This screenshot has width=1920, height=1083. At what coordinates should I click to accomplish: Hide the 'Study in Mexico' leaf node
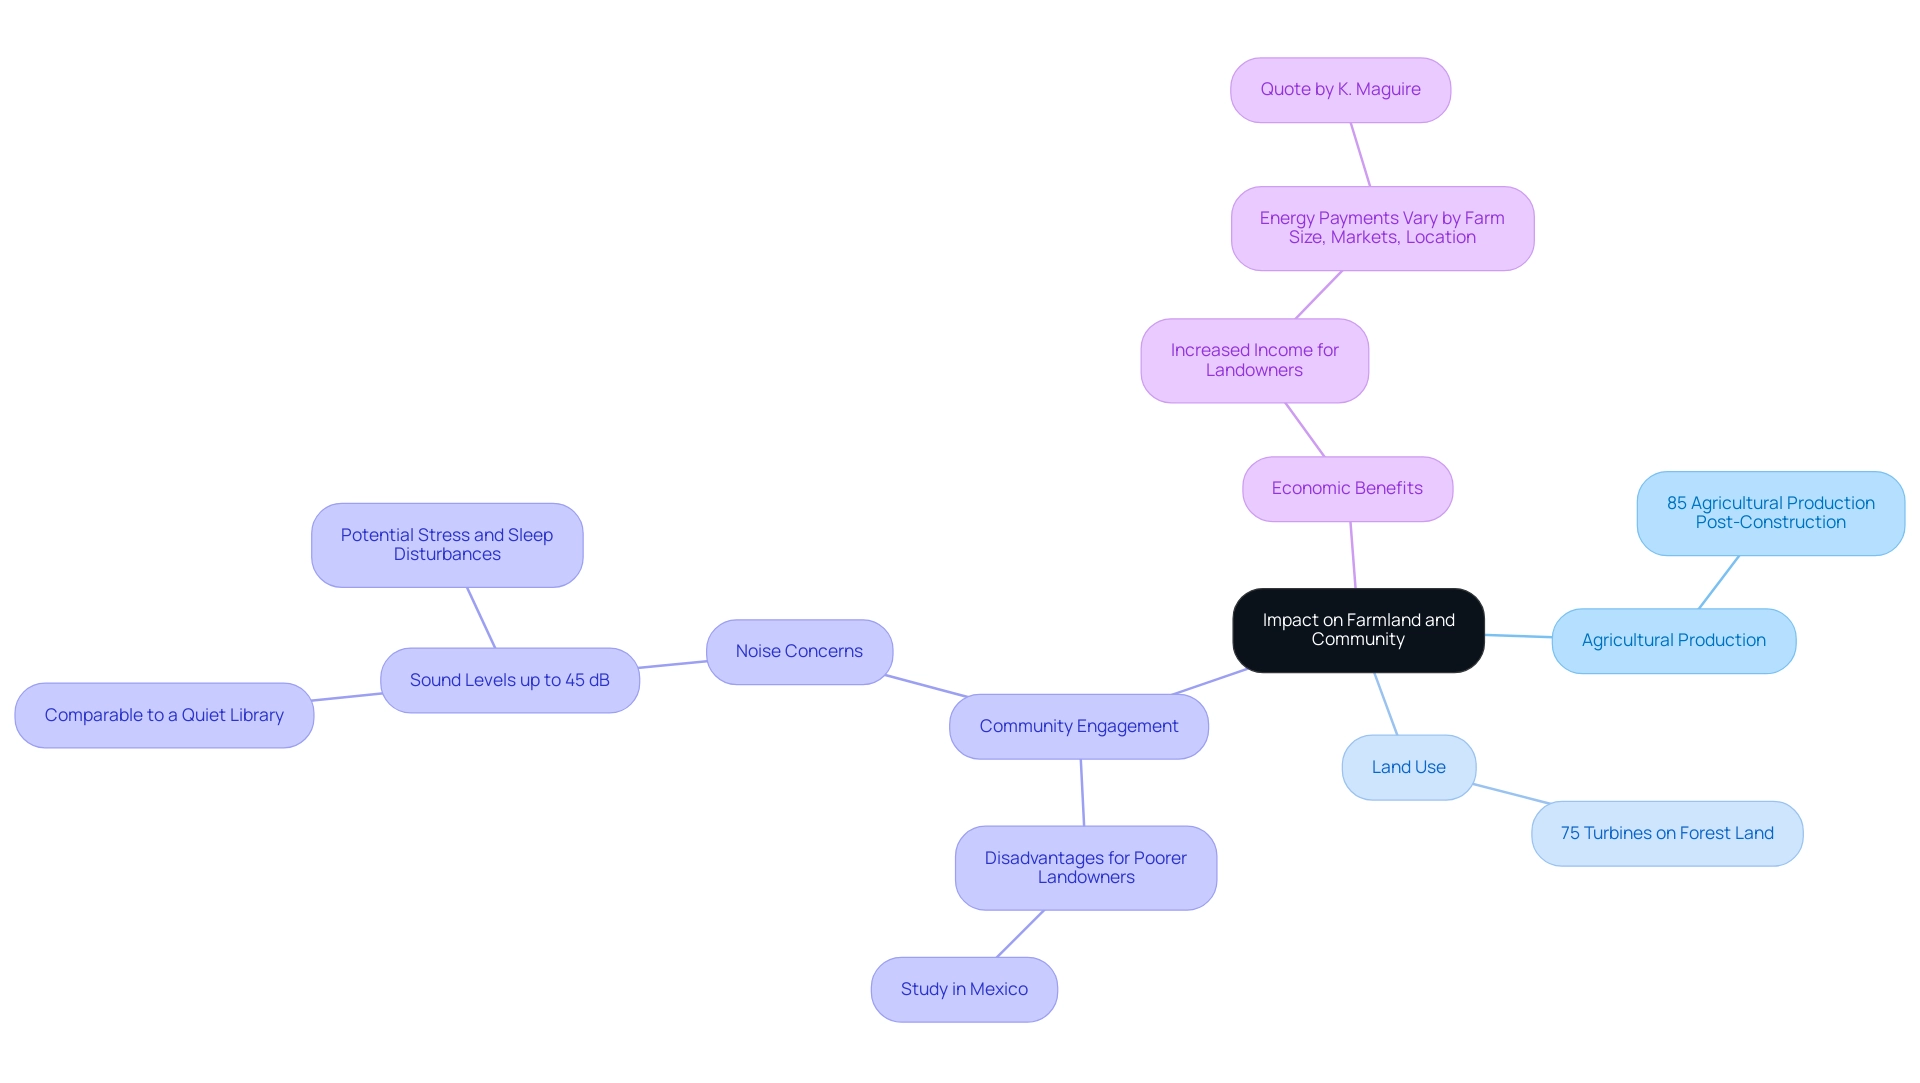point(963,988)
